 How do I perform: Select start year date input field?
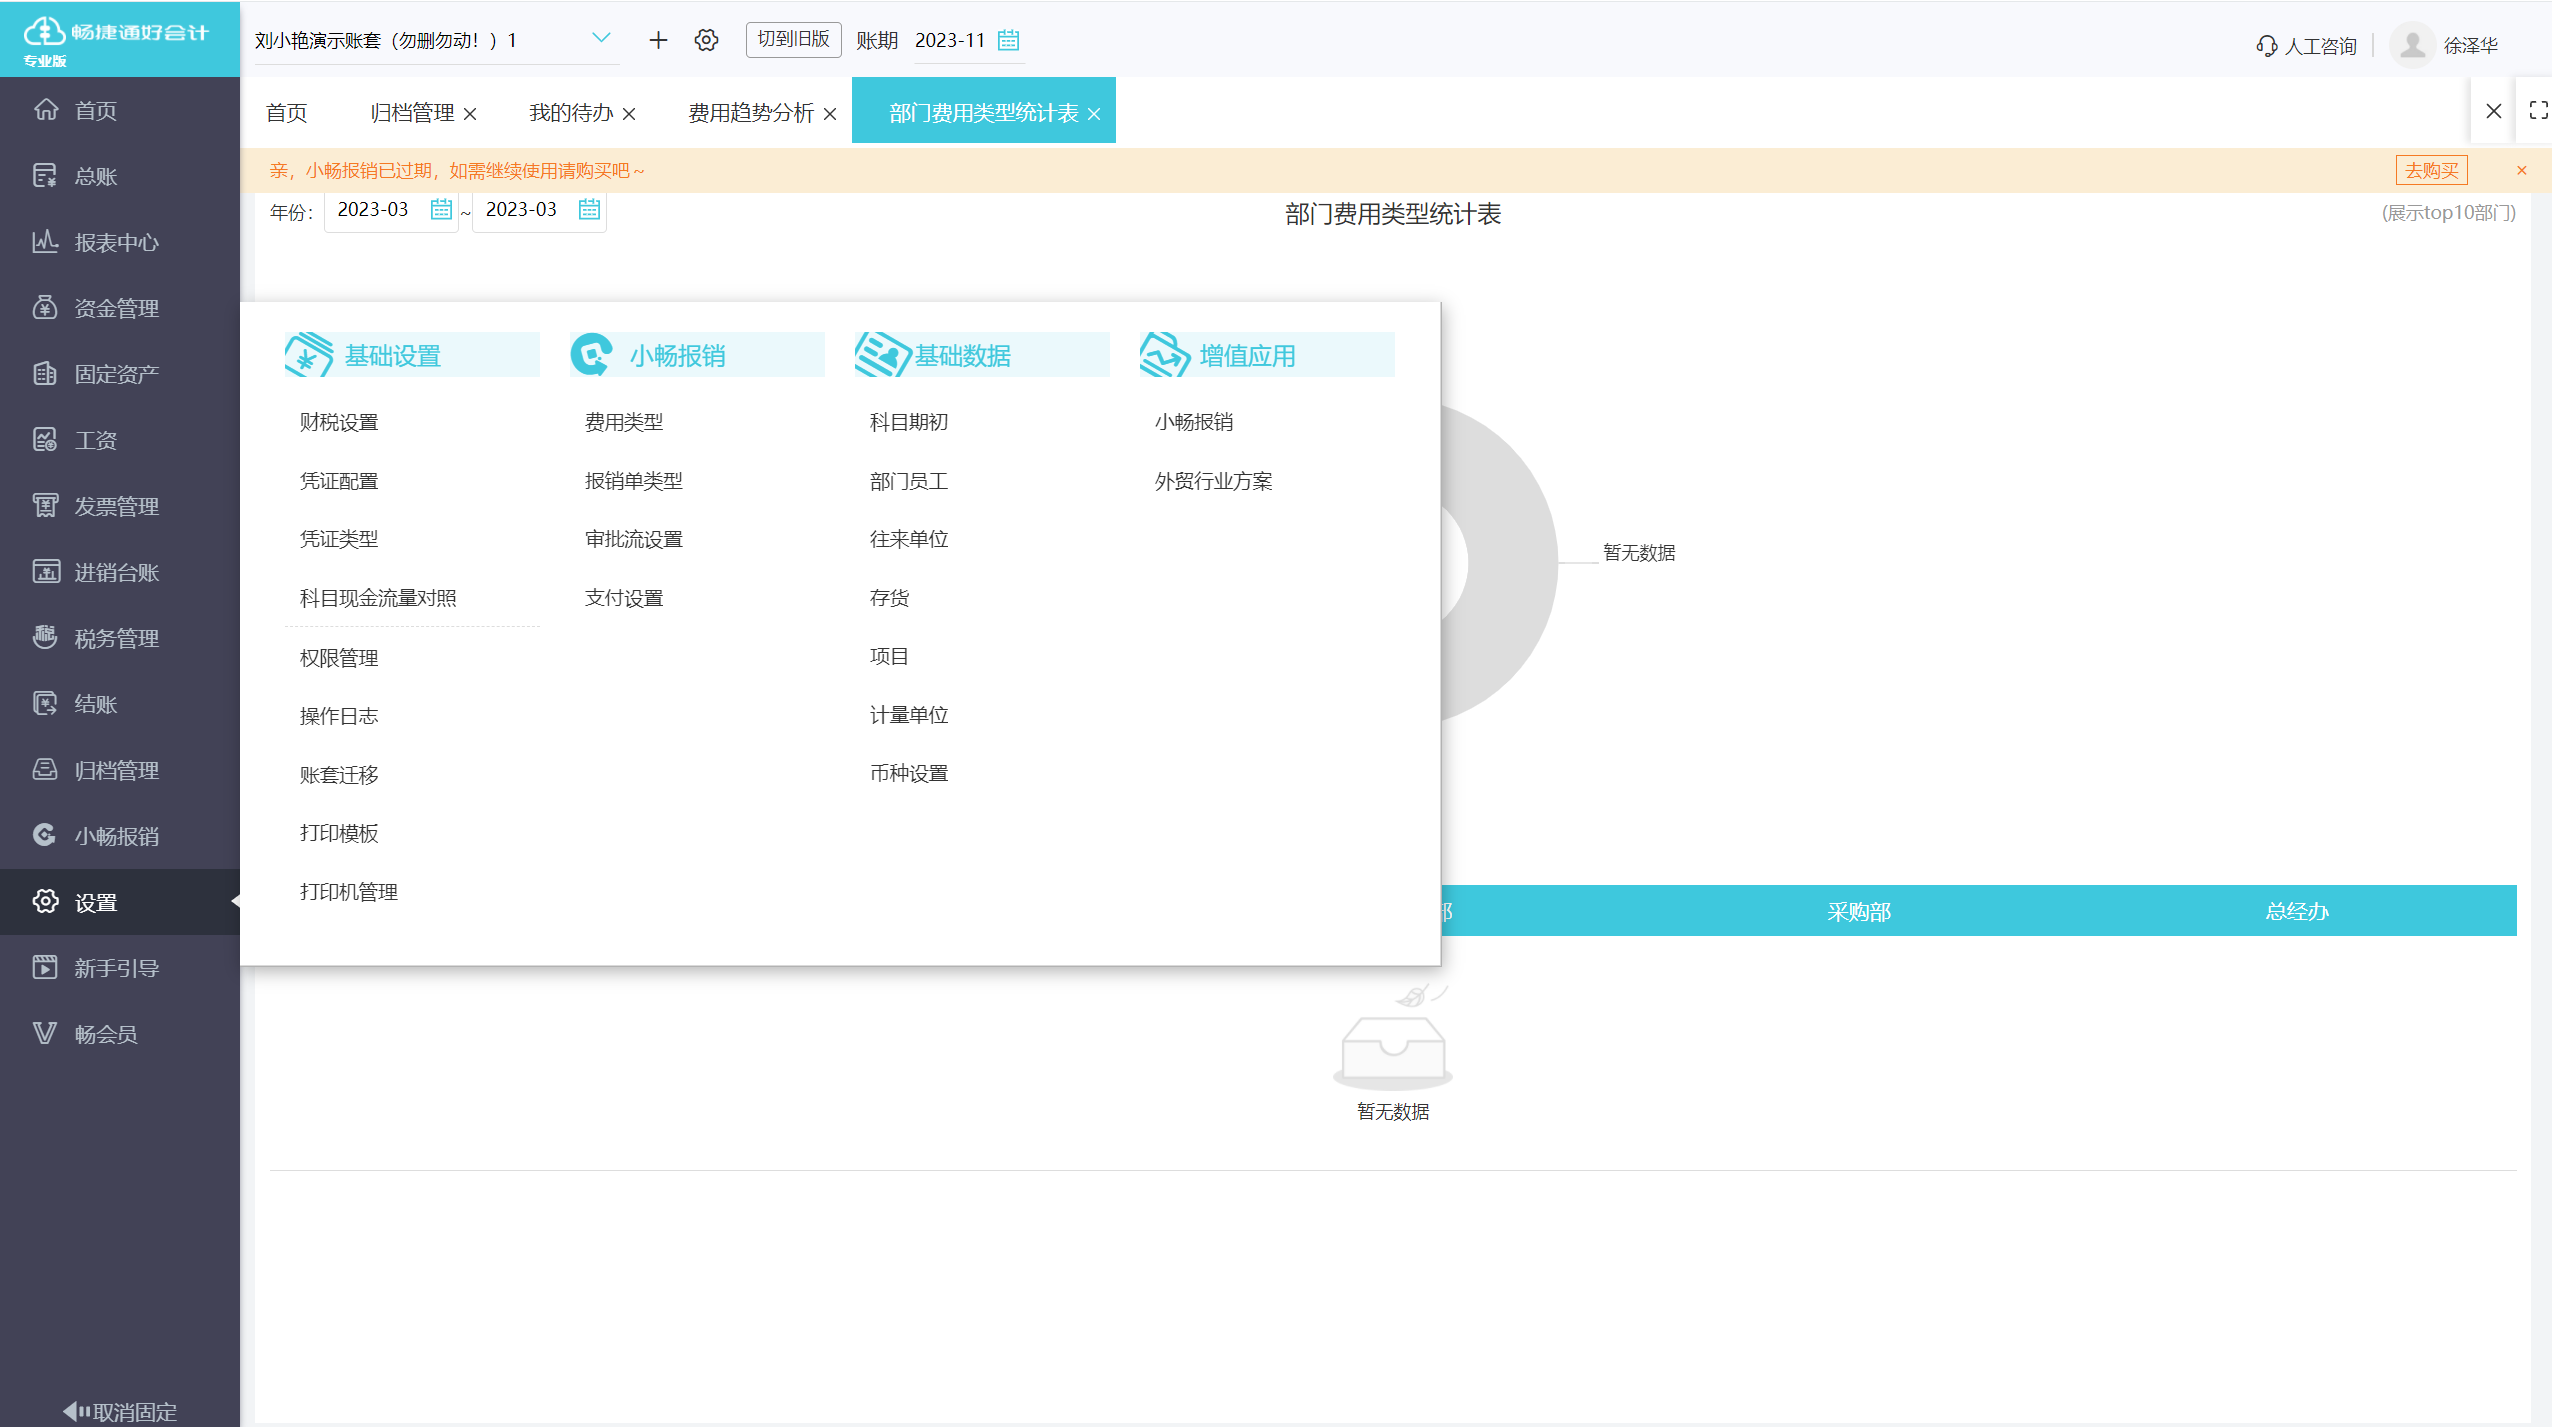(373, 209)
